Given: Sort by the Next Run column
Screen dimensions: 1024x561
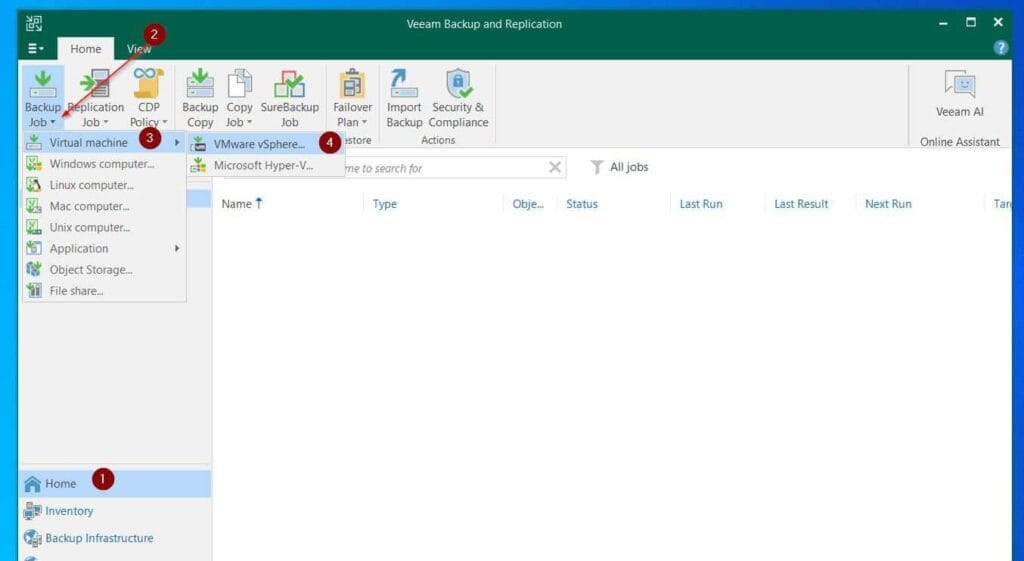Looking at the screenshot, I should (888, 204).
